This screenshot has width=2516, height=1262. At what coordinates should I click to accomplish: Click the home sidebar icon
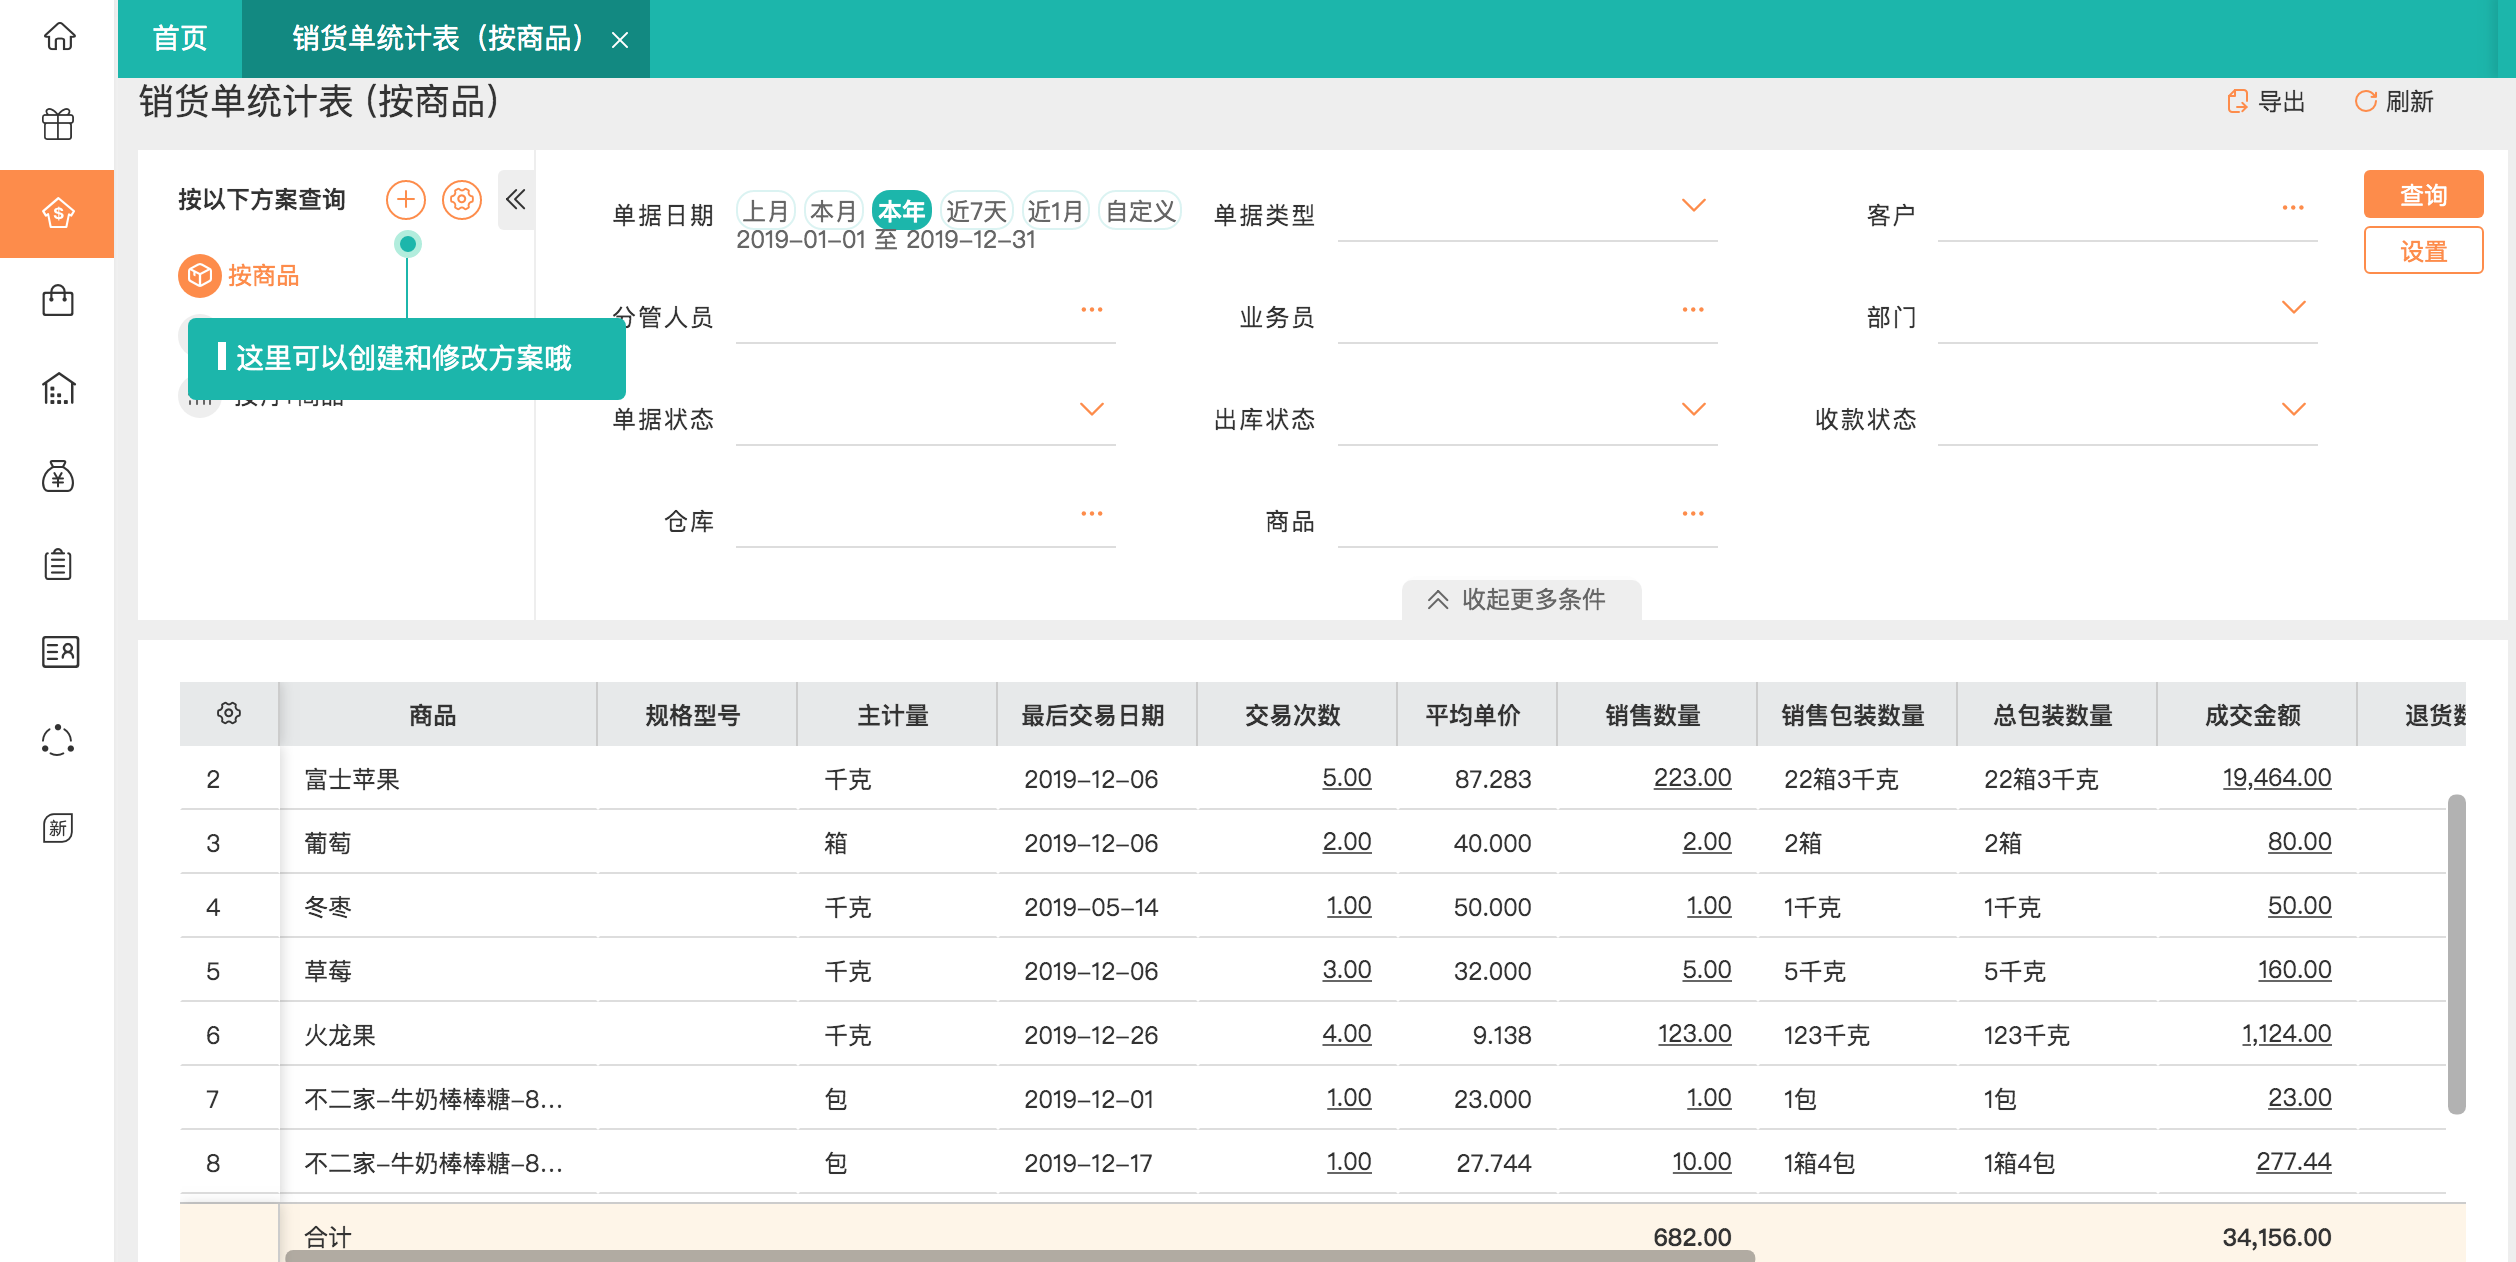click(x=60, y=35)
